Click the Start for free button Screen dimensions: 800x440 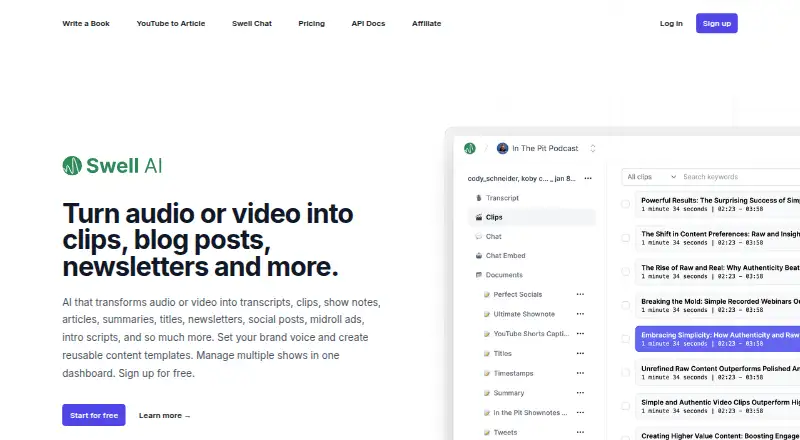[x=94, y=415]
